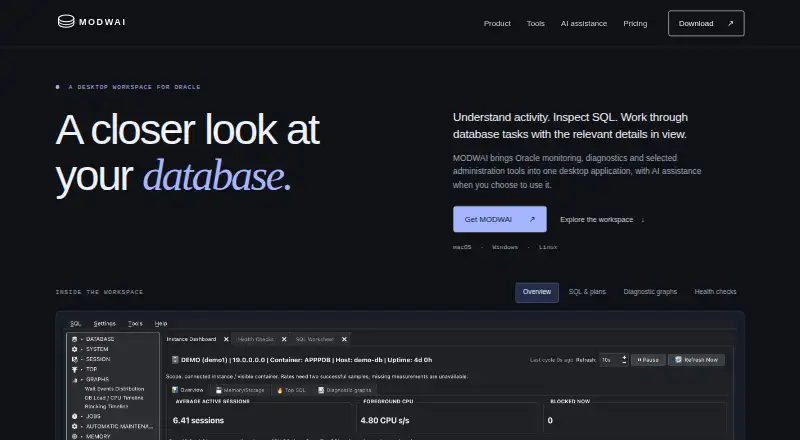Open Wait Events Distribution in the tree
This screenshot has width=800, height=440.
point(114,389)
